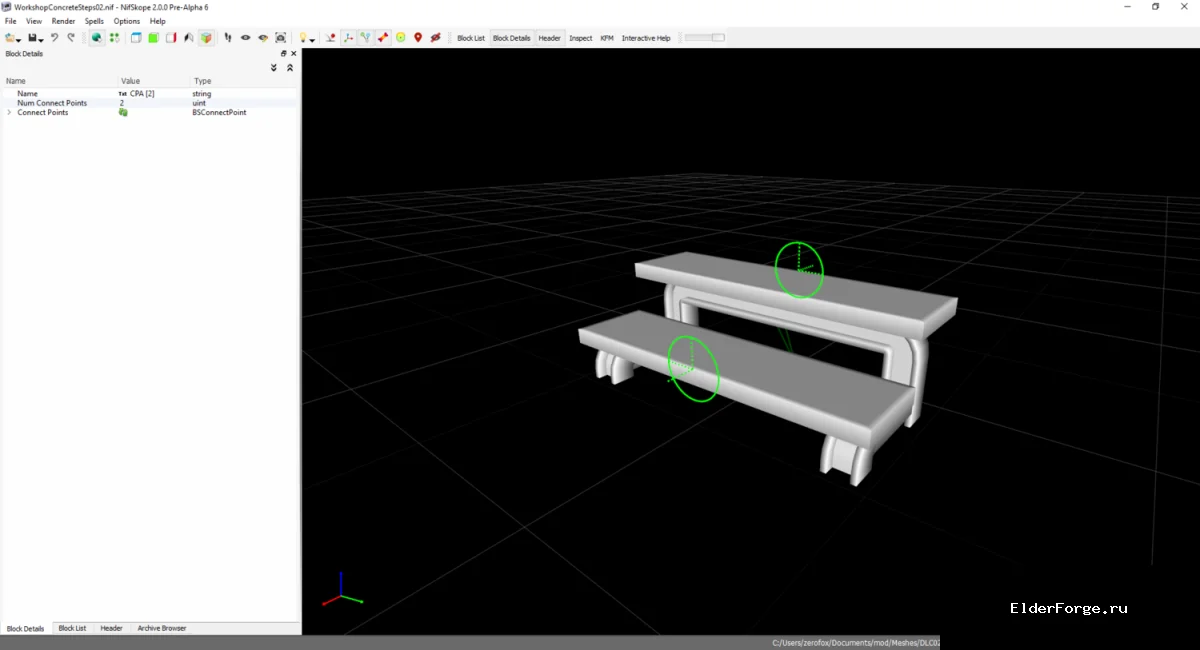The width and height of the screenshot is (1200, 650).
Task: Click the Inspect button in toolbar
Action: coord(580,38)
